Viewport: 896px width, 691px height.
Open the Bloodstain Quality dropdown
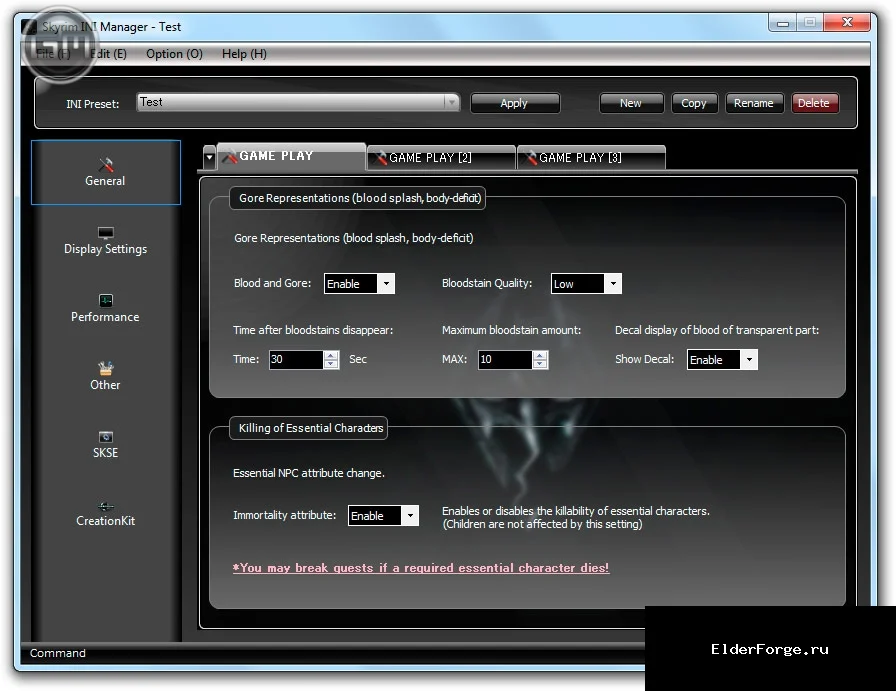pos(612,284)
